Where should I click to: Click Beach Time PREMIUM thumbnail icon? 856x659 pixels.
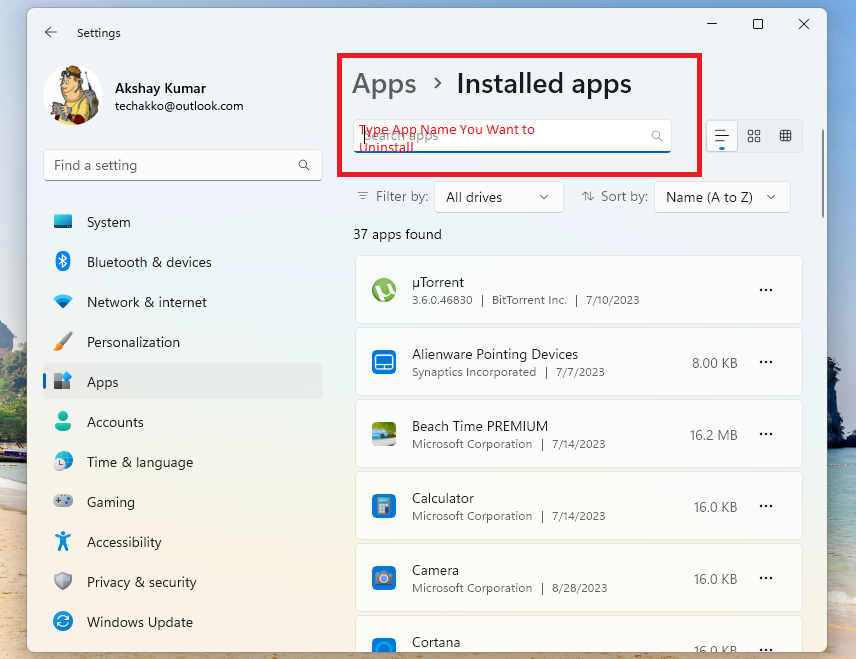384,434
